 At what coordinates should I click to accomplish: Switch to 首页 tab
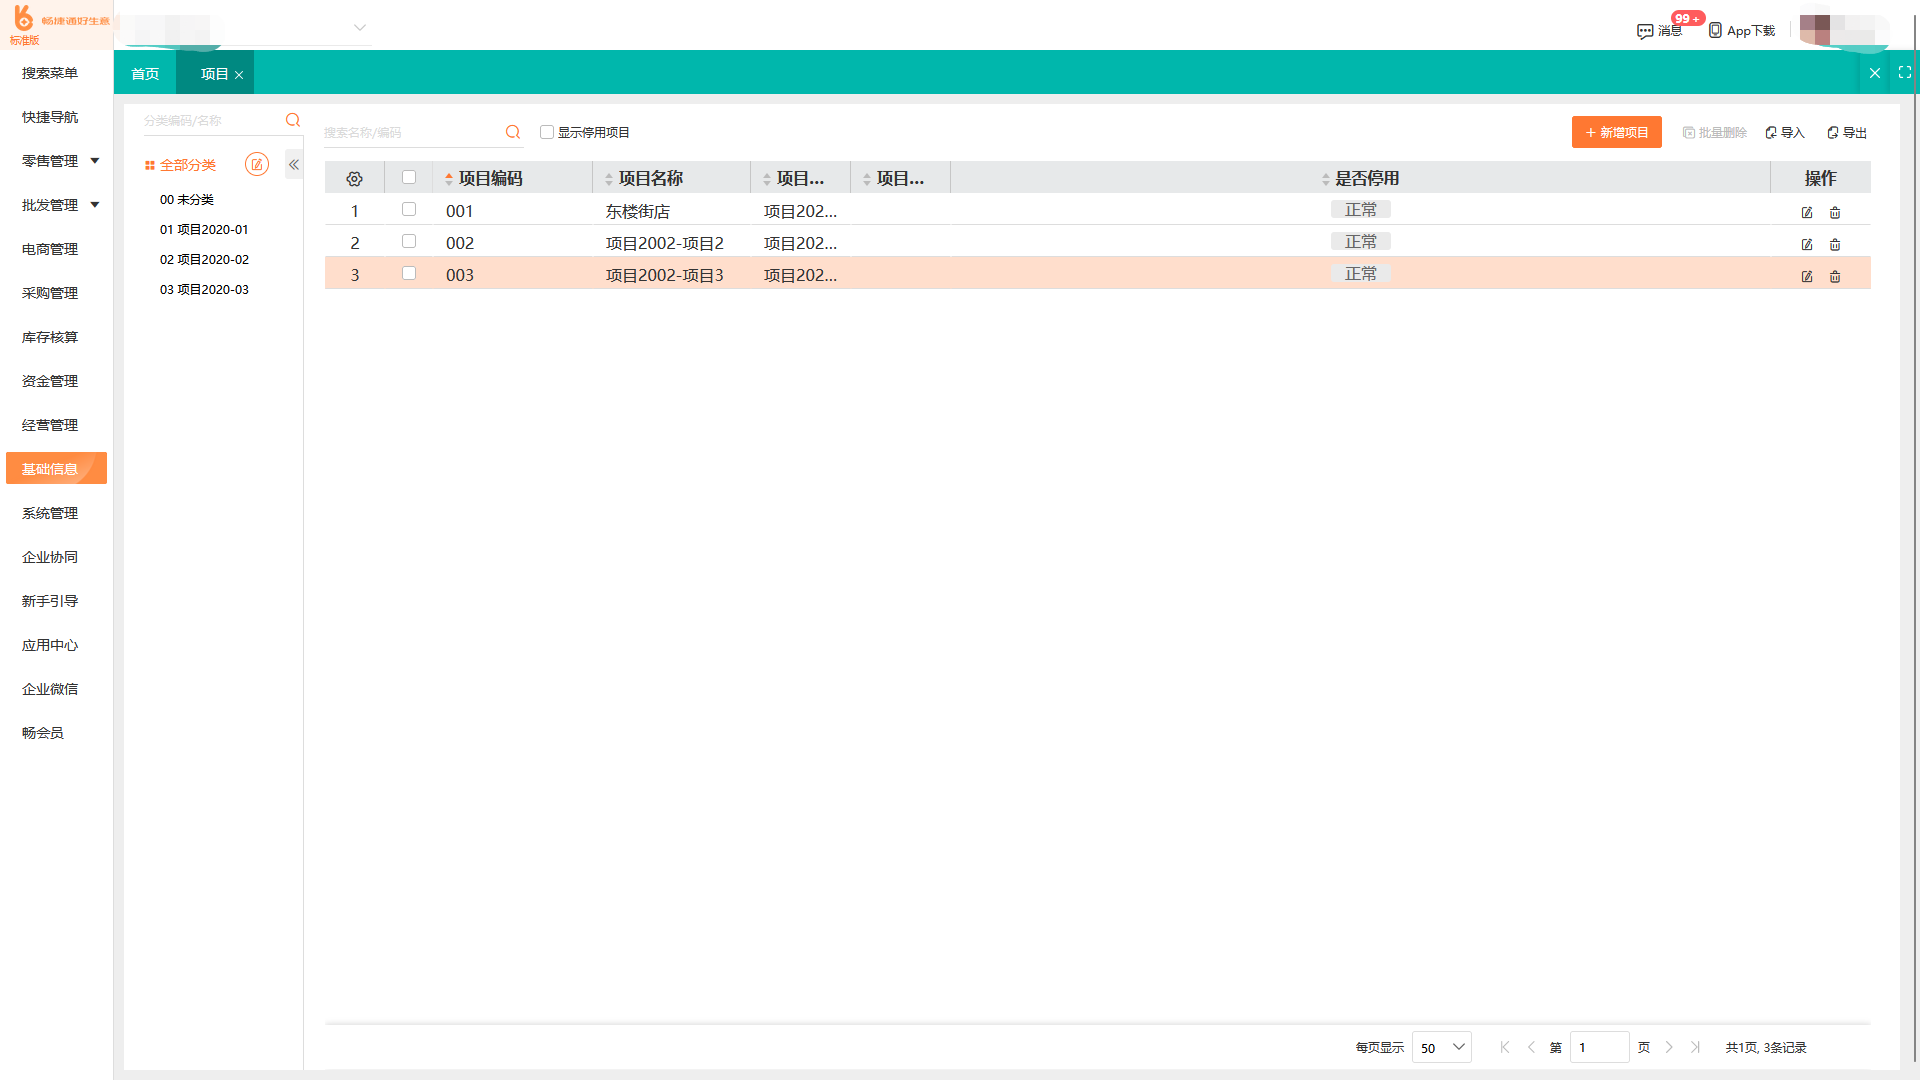pos(145,73)
